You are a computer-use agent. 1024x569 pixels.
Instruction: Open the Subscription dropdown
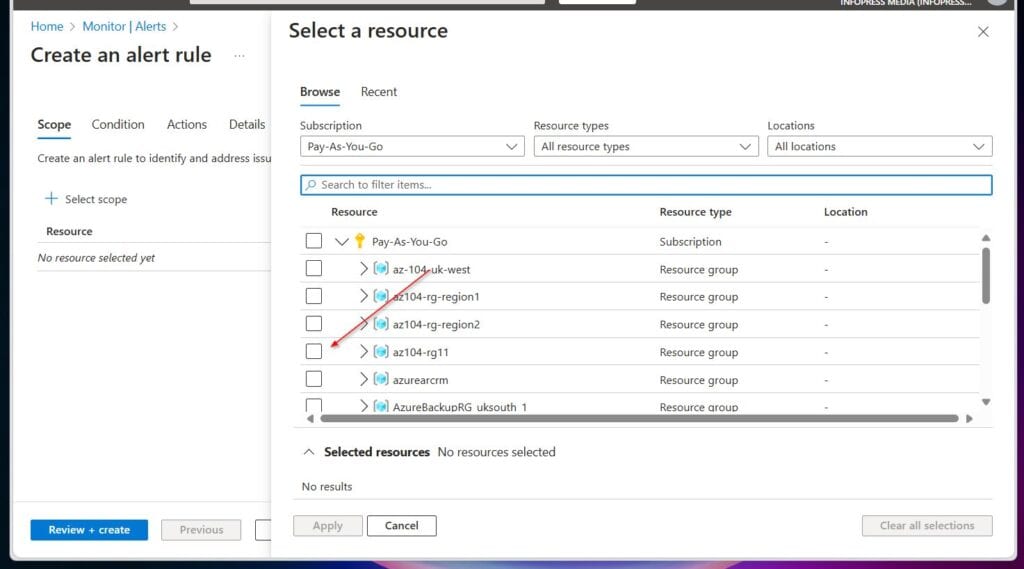pyautogui.click(x=412, y=146)
